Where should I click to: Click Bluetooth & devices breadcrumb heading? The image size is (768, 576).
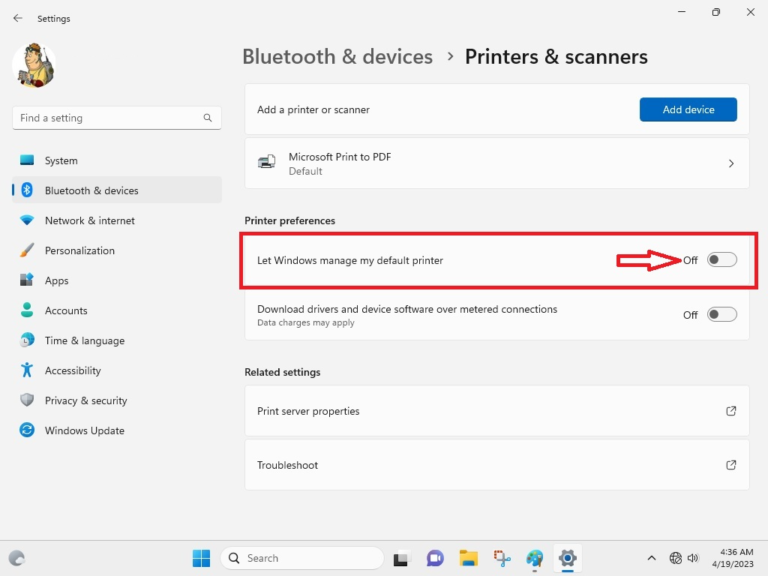337,57
